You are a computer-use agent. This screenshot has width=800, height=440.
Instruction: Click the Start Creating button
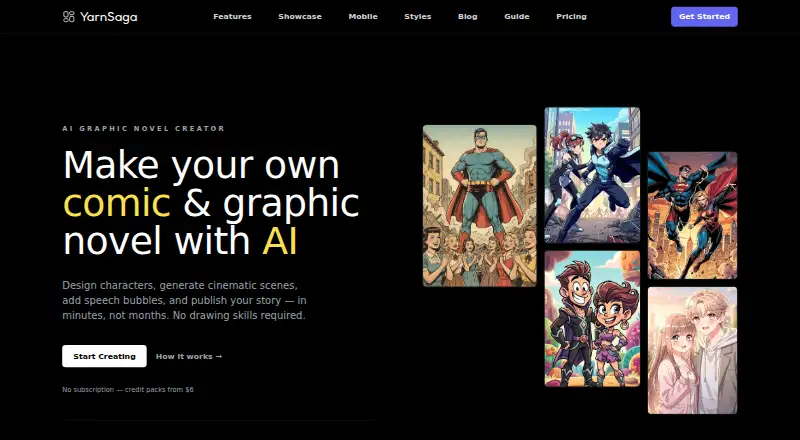pyautogui.click(x=104, y=356)
